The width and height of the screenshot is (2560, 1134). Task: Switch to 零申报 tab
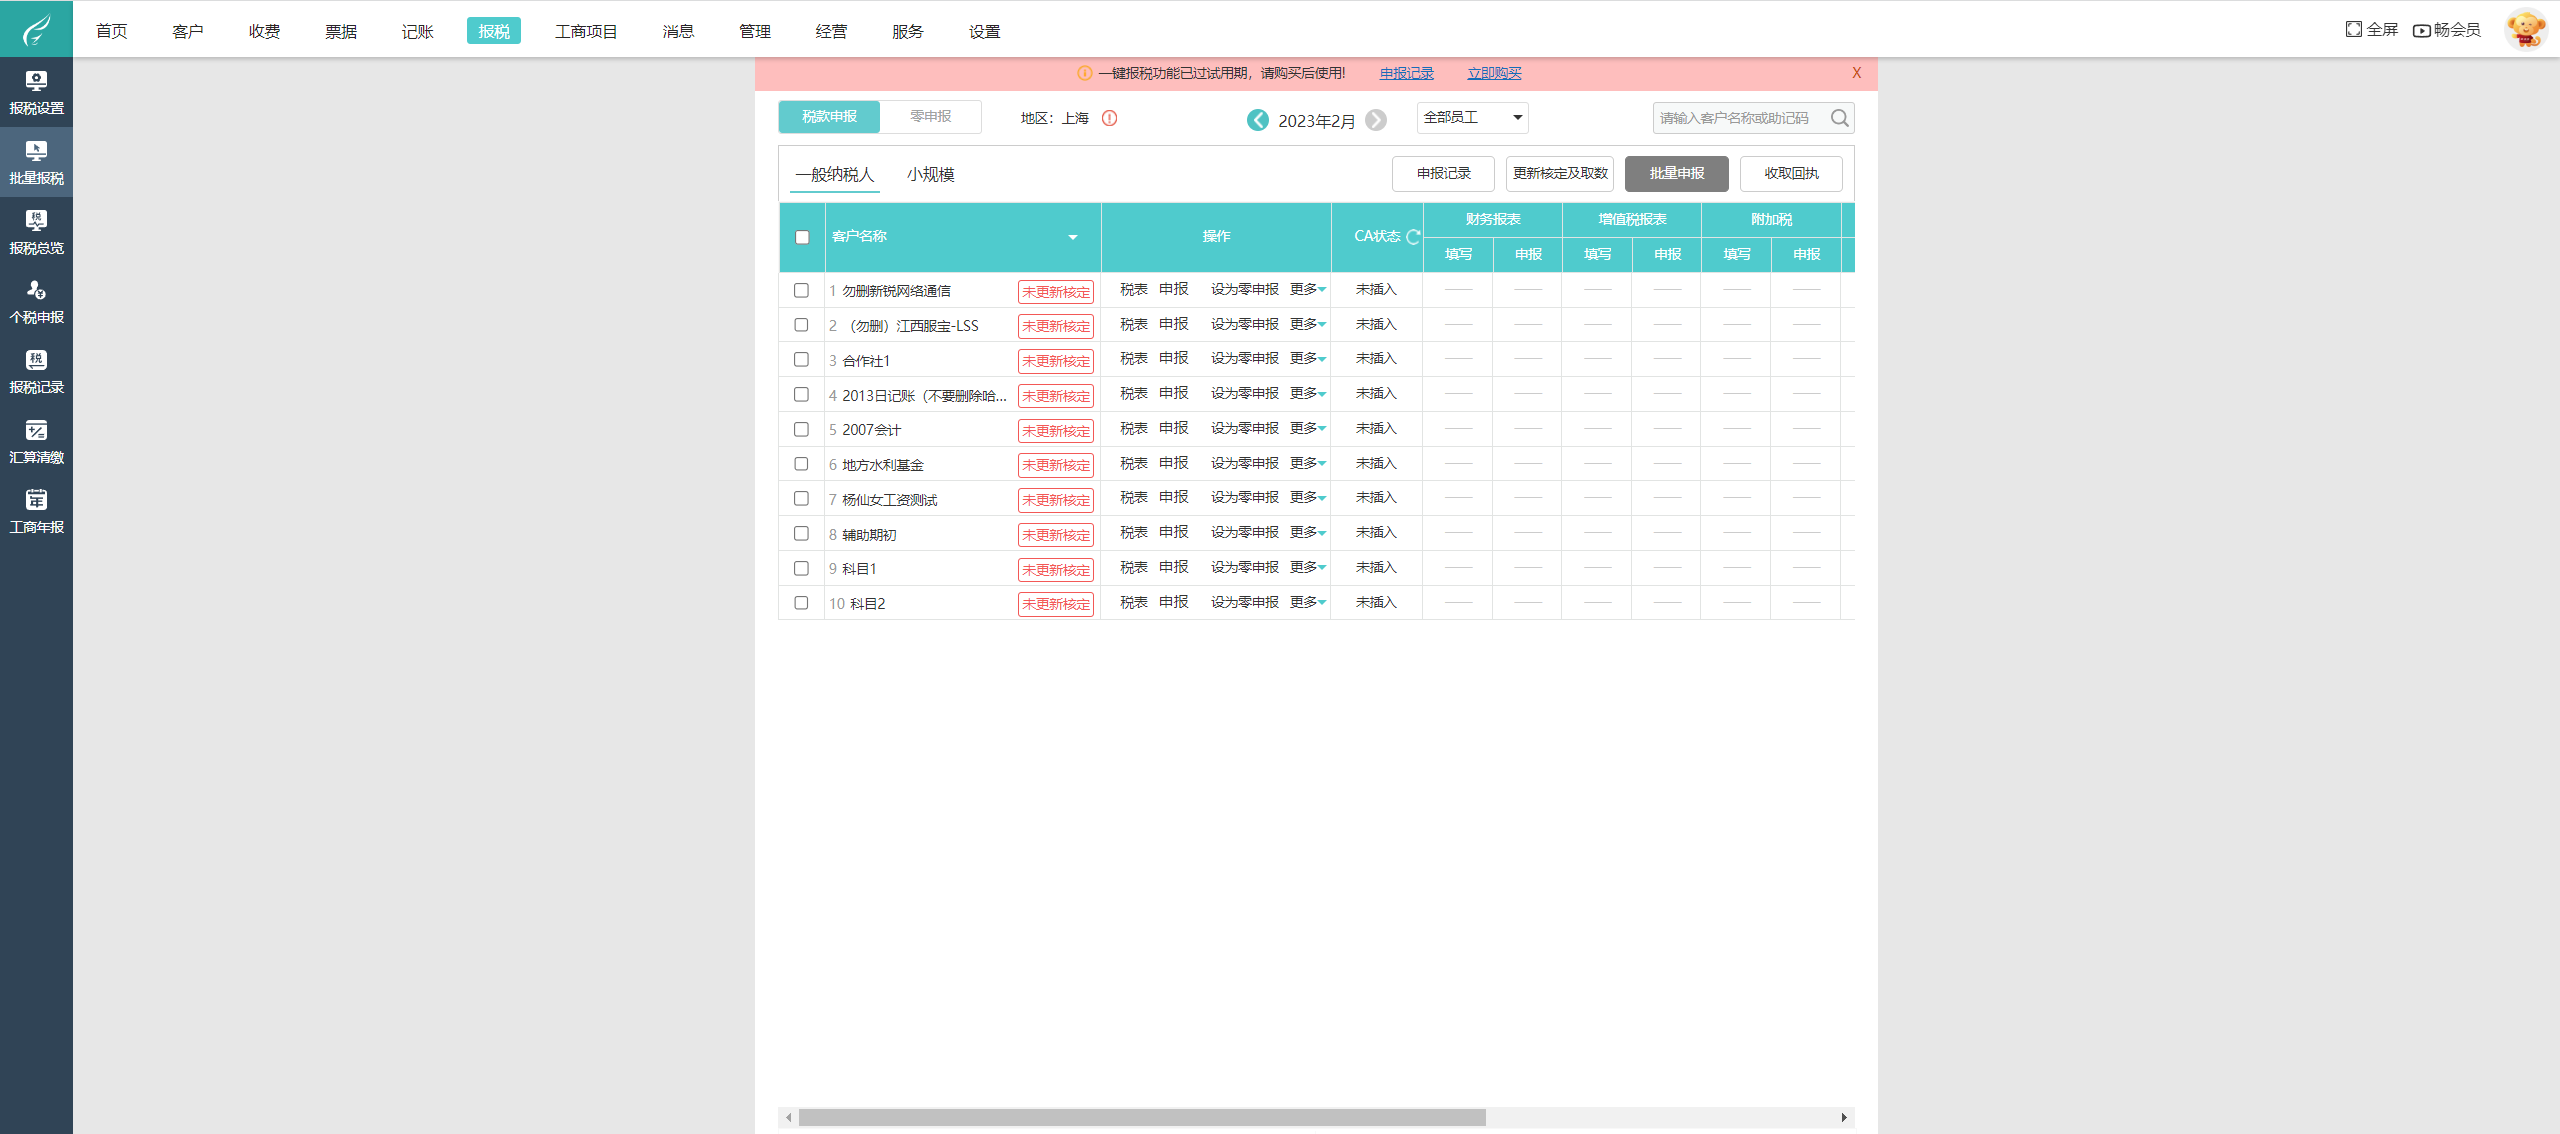[931, 117]
